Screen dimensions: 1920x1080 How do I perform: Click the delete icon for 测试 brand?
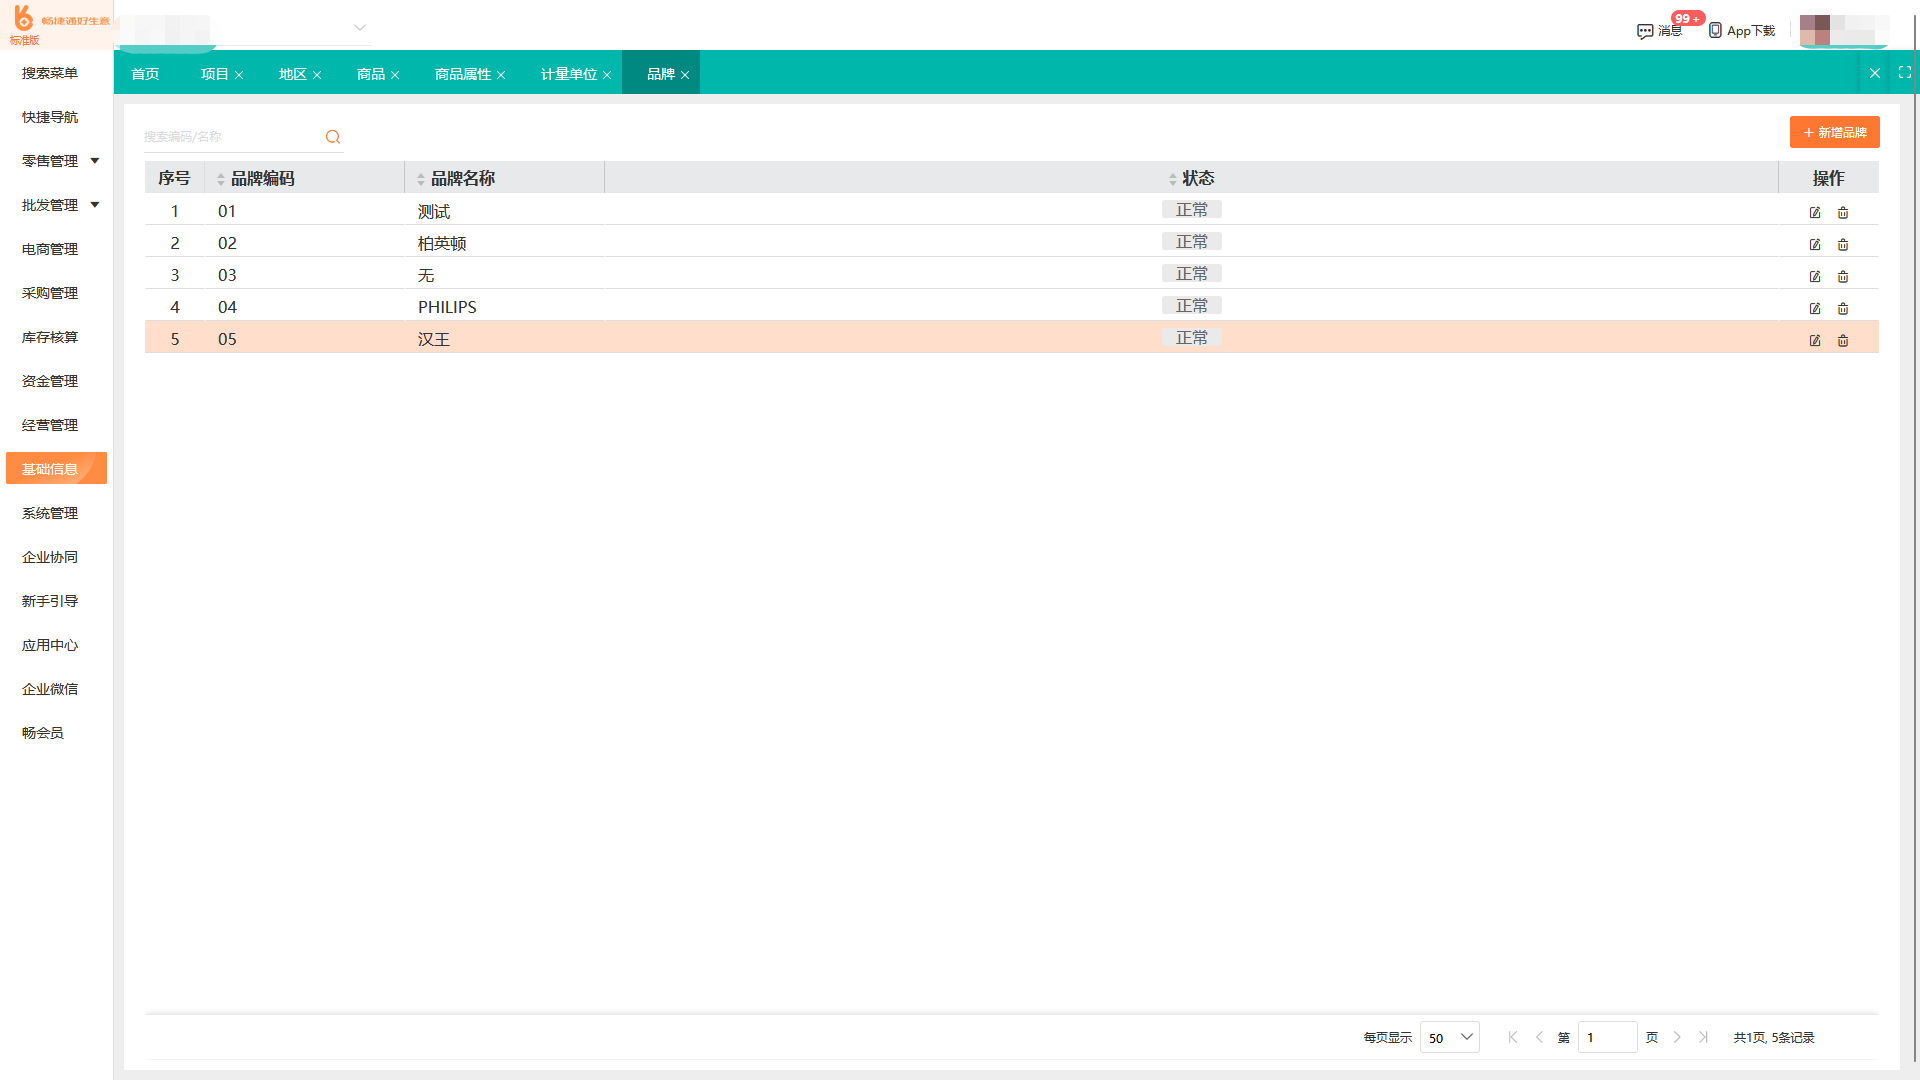pyautogui.click(x=1844, y=211)
